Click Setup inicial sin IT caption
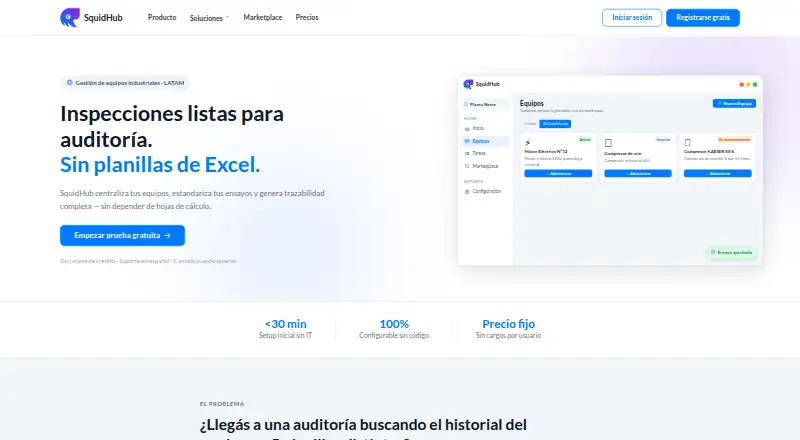Viewport: 800px width, 440px height. coord(285,335)
